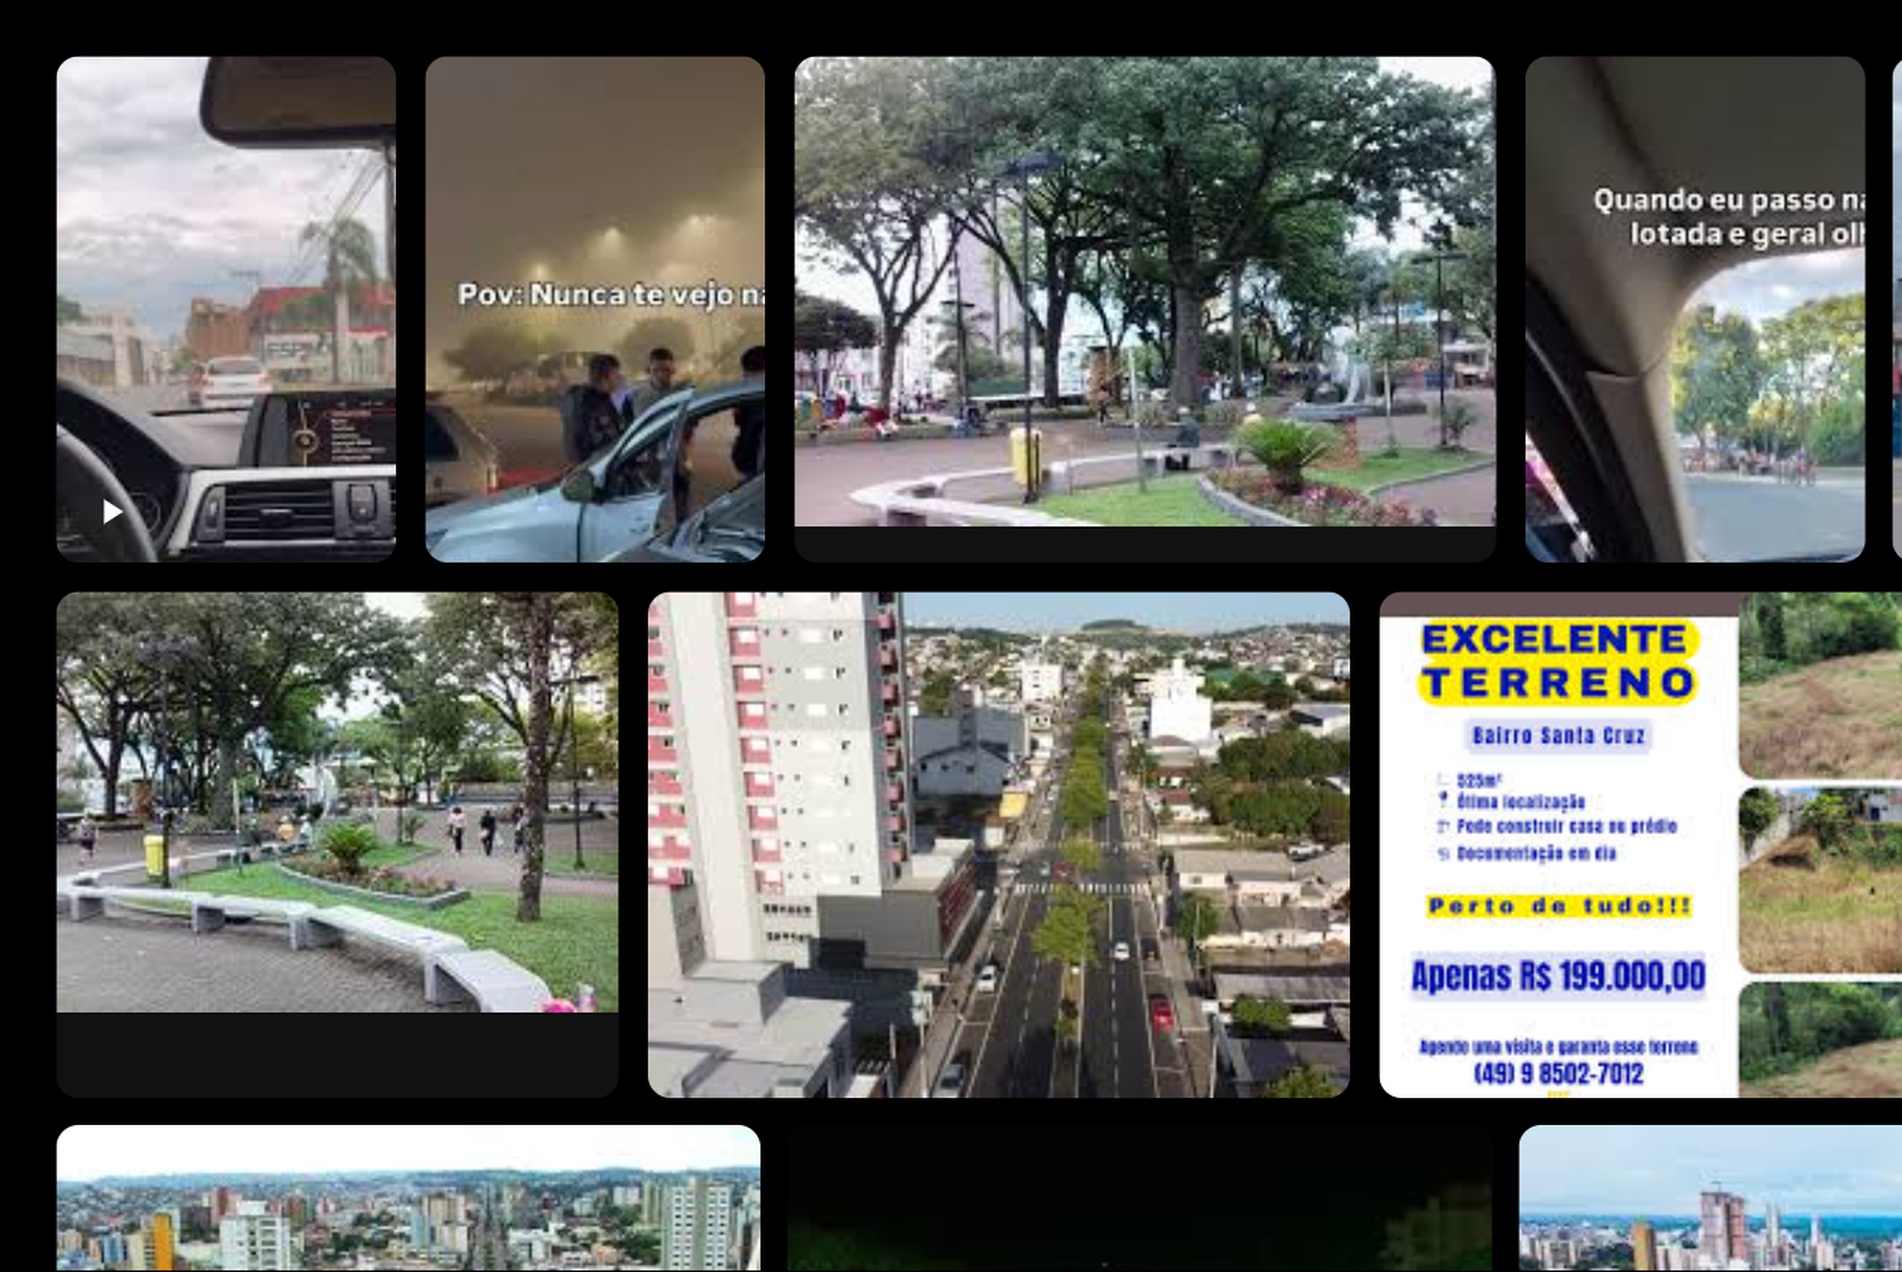Image resolution: width=1902 pixels, height=1272 pixels.
Task: Select the partially visible thumbnail at the top-right edge
Action: [x=1896, y=308]
